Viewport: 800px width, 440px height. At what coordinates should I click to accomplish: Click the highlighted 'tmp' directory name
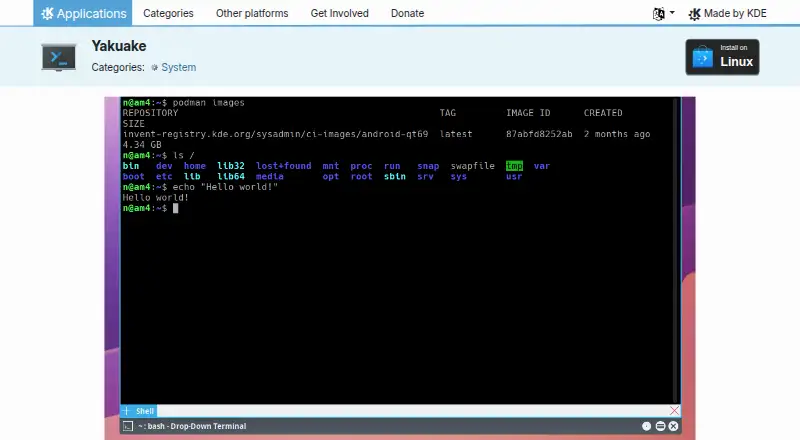pos(514,166)
